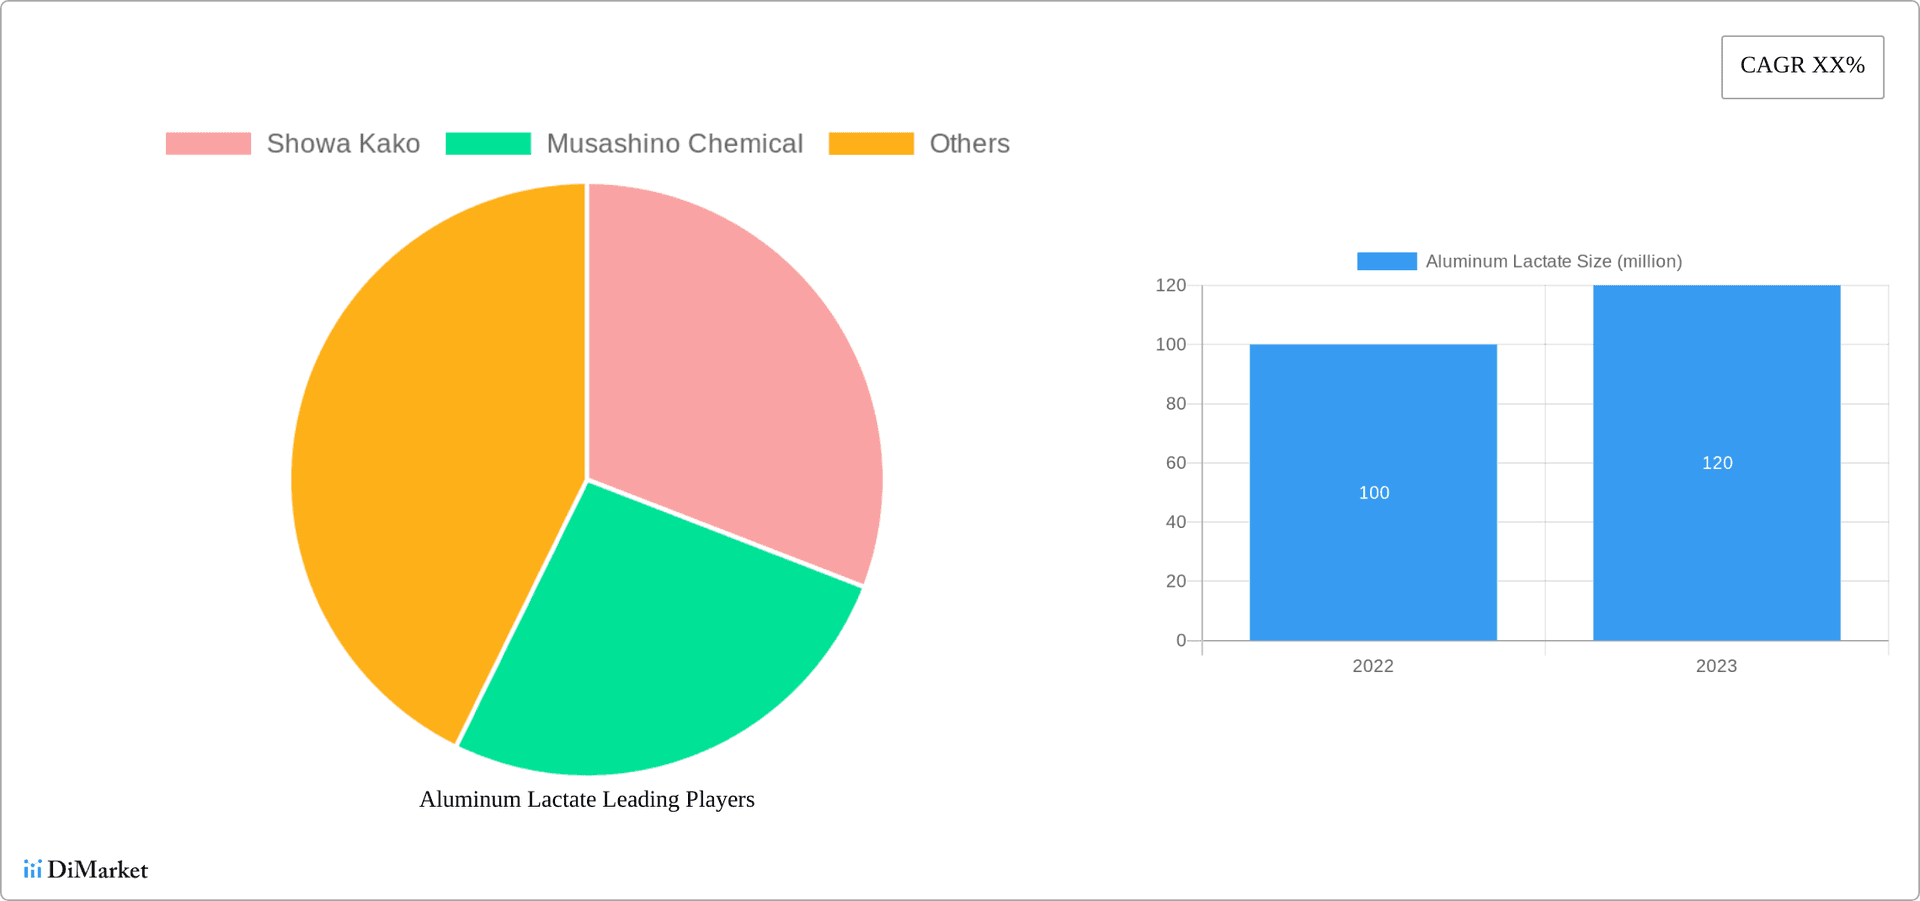Click the DiMarket text link
Image resolution: width=1920 pixels, height=901 pixels.
100,869
